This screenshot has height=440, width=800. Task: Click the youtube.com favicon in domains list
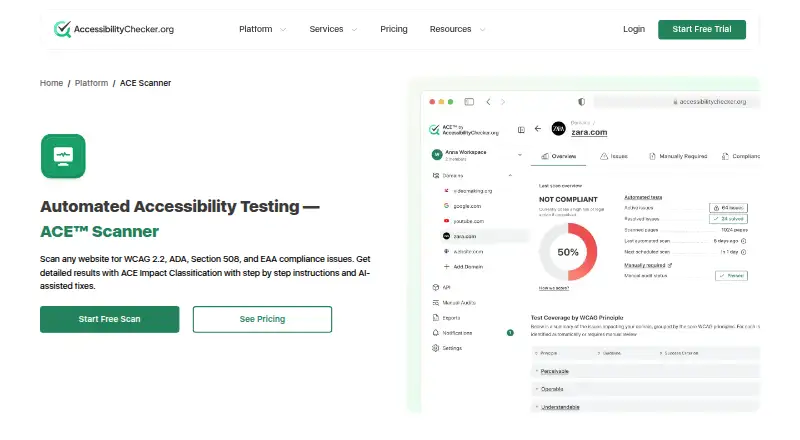click(x=446, y=221)
